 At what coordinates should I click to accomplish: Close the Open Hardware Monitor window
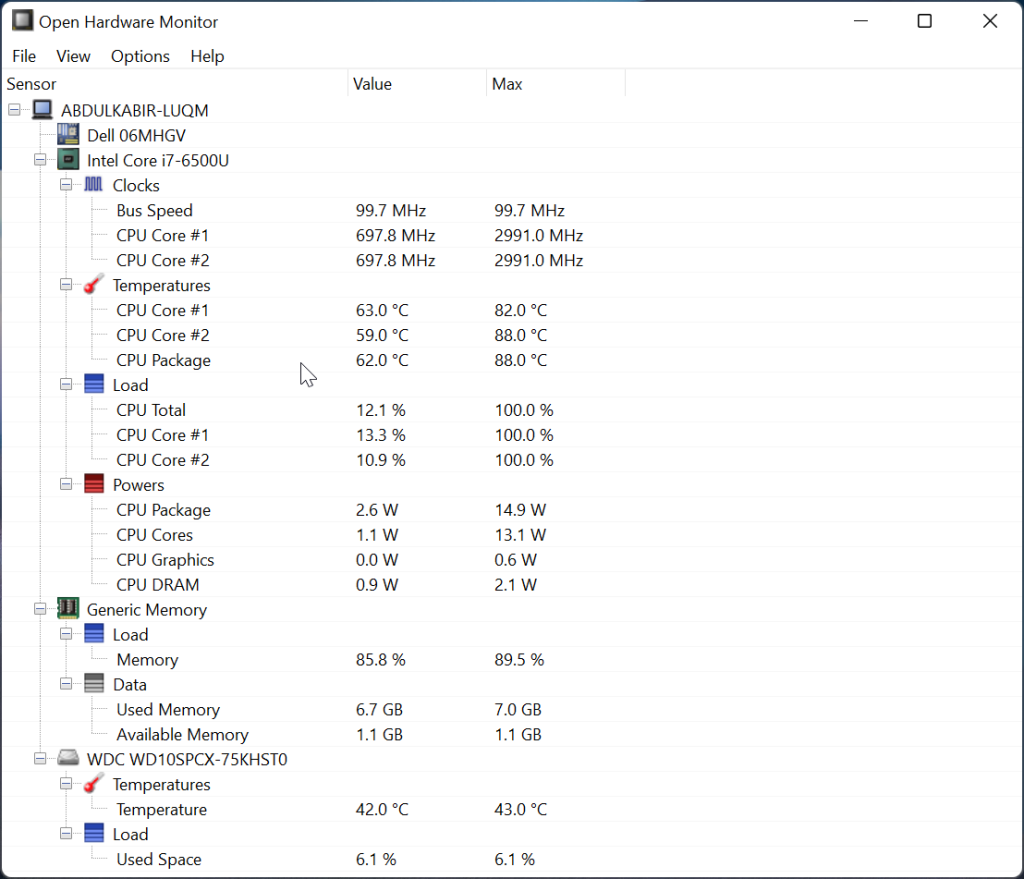989,21
